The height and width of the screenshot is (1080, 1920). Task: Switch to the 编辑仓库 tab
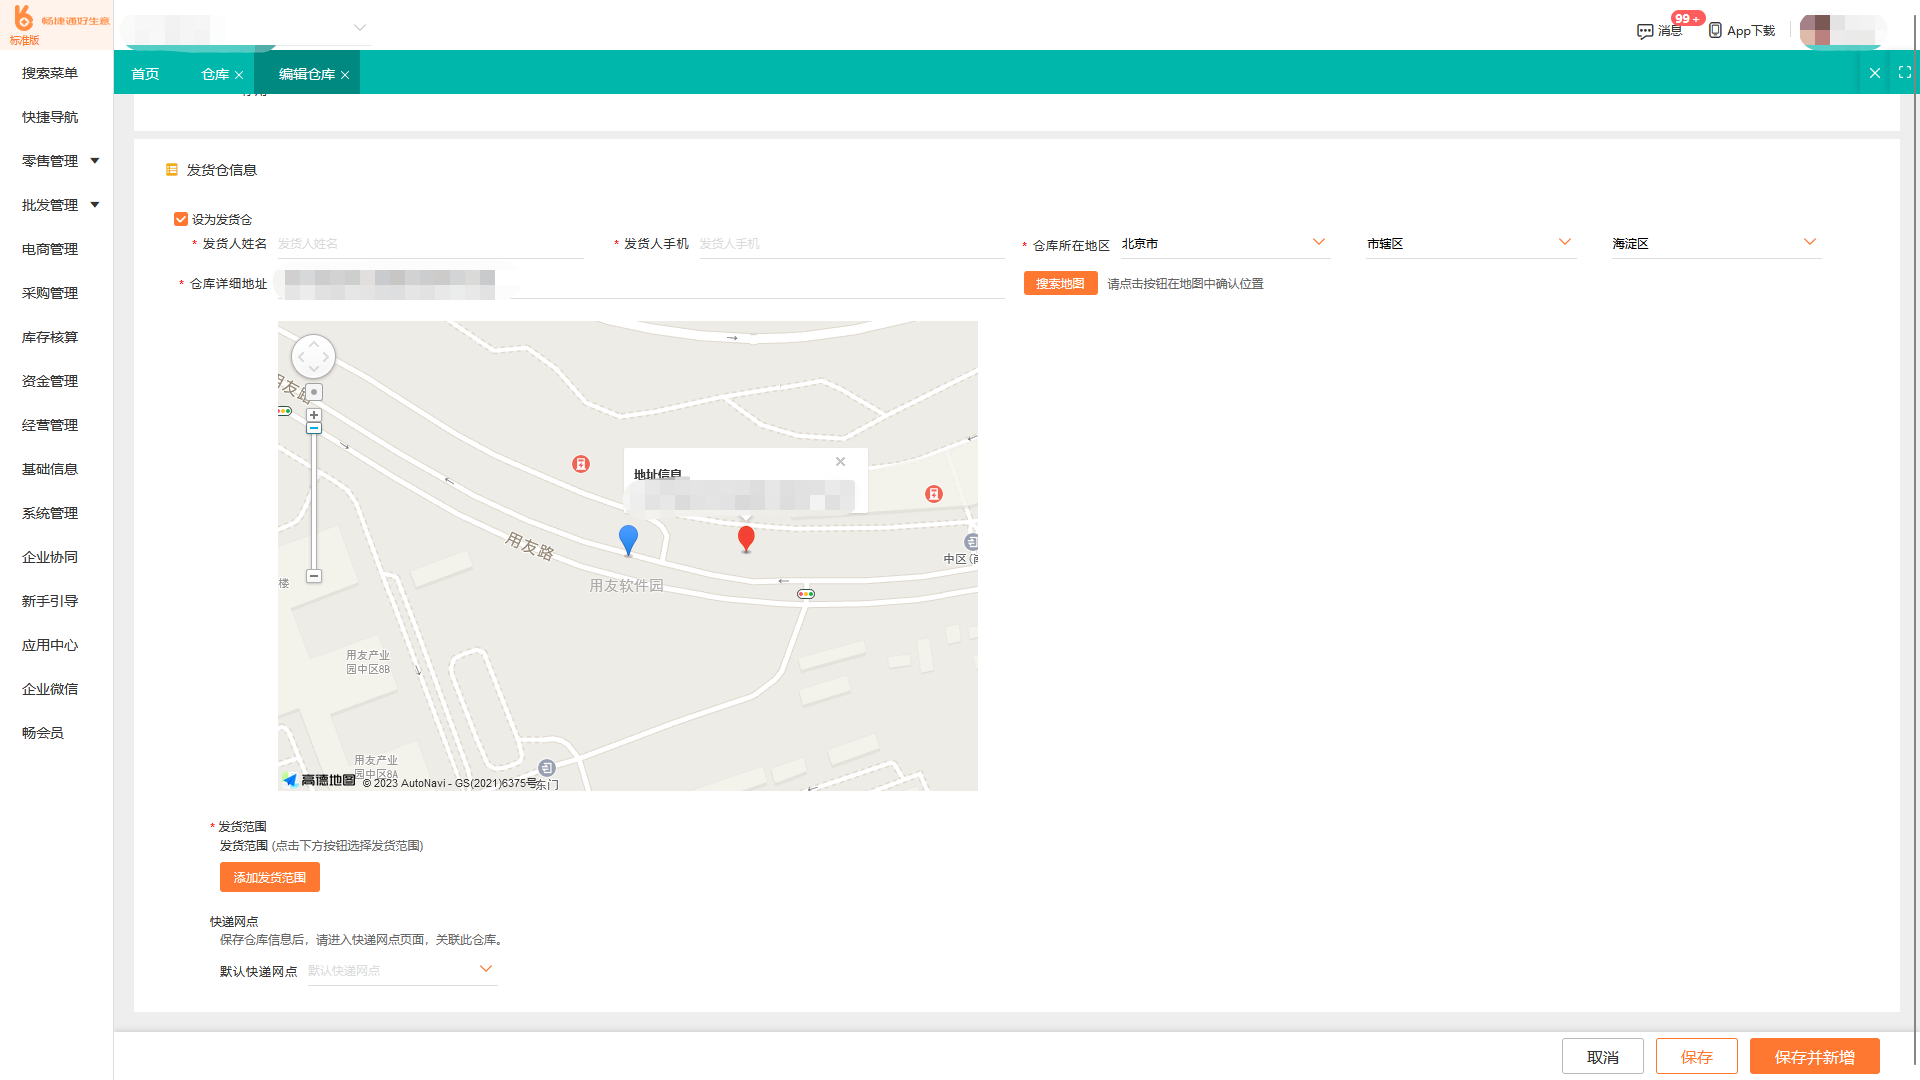[x=306, y=73]
